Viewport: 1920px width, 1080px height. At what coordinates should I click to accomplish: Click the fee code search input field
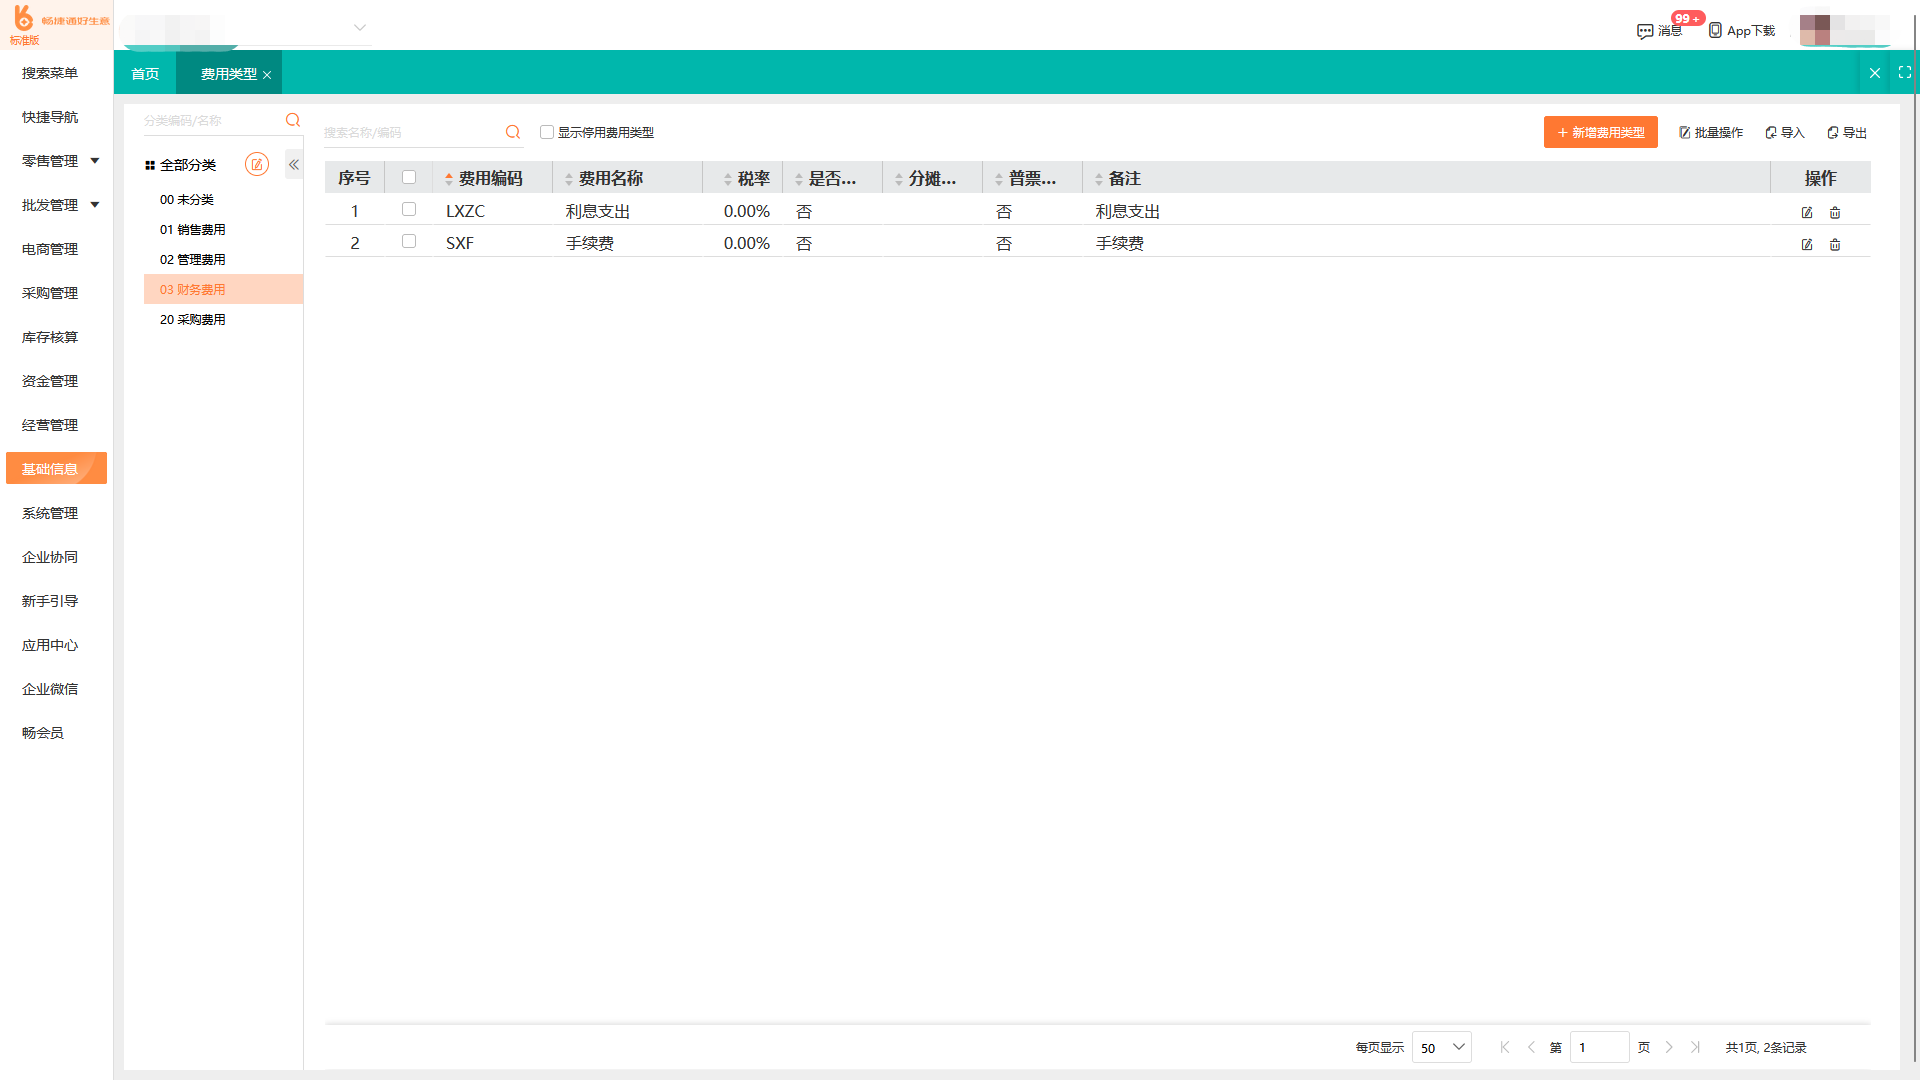(x=411, y=132)
